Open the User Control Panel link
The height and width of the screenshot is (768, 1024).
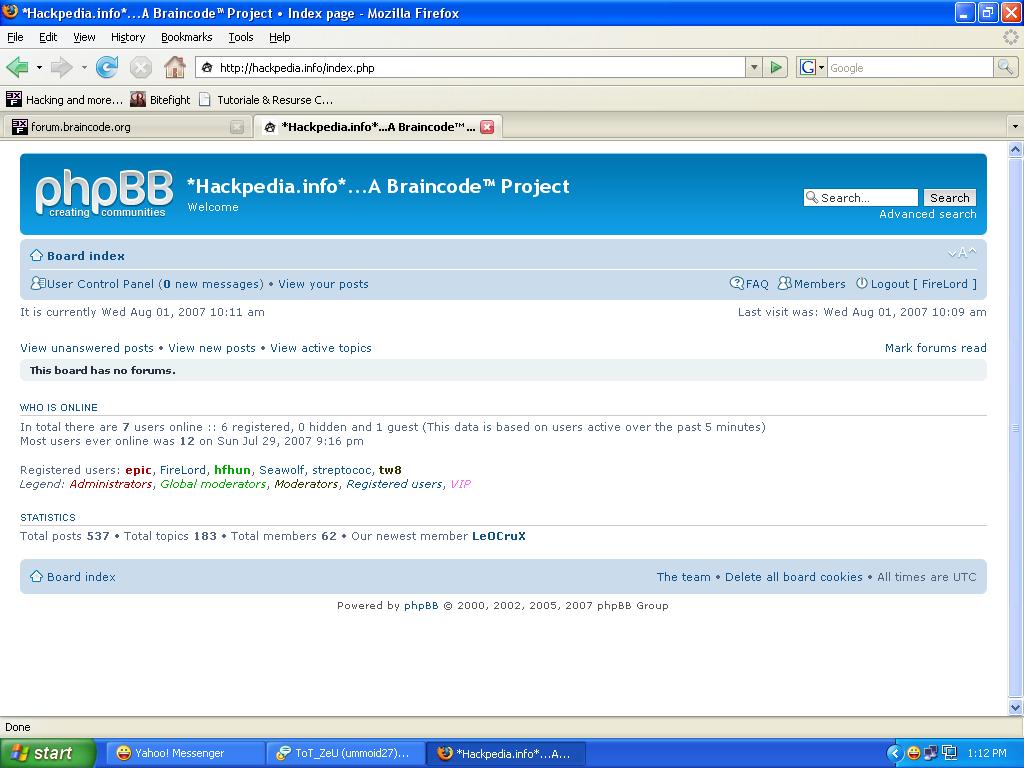(x=100, y=284)
